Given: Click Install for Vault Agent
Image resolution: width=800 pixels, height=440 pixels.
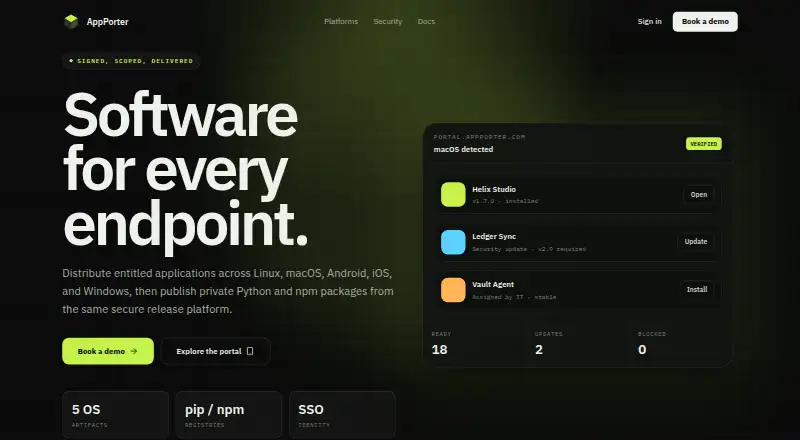Looking at the screenshot, I should pos(696,289).
